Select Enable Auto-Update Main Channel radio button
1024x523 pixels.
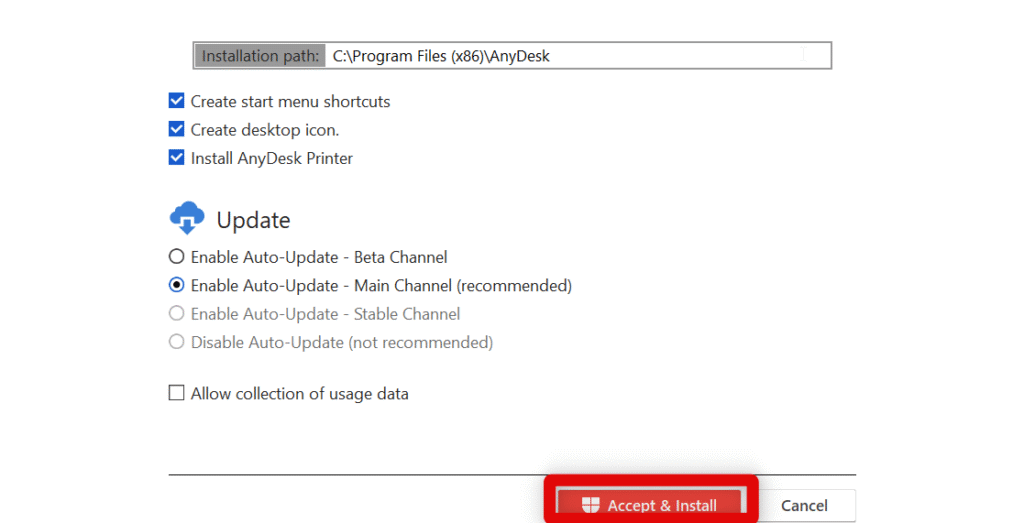[x=177, y=285]
